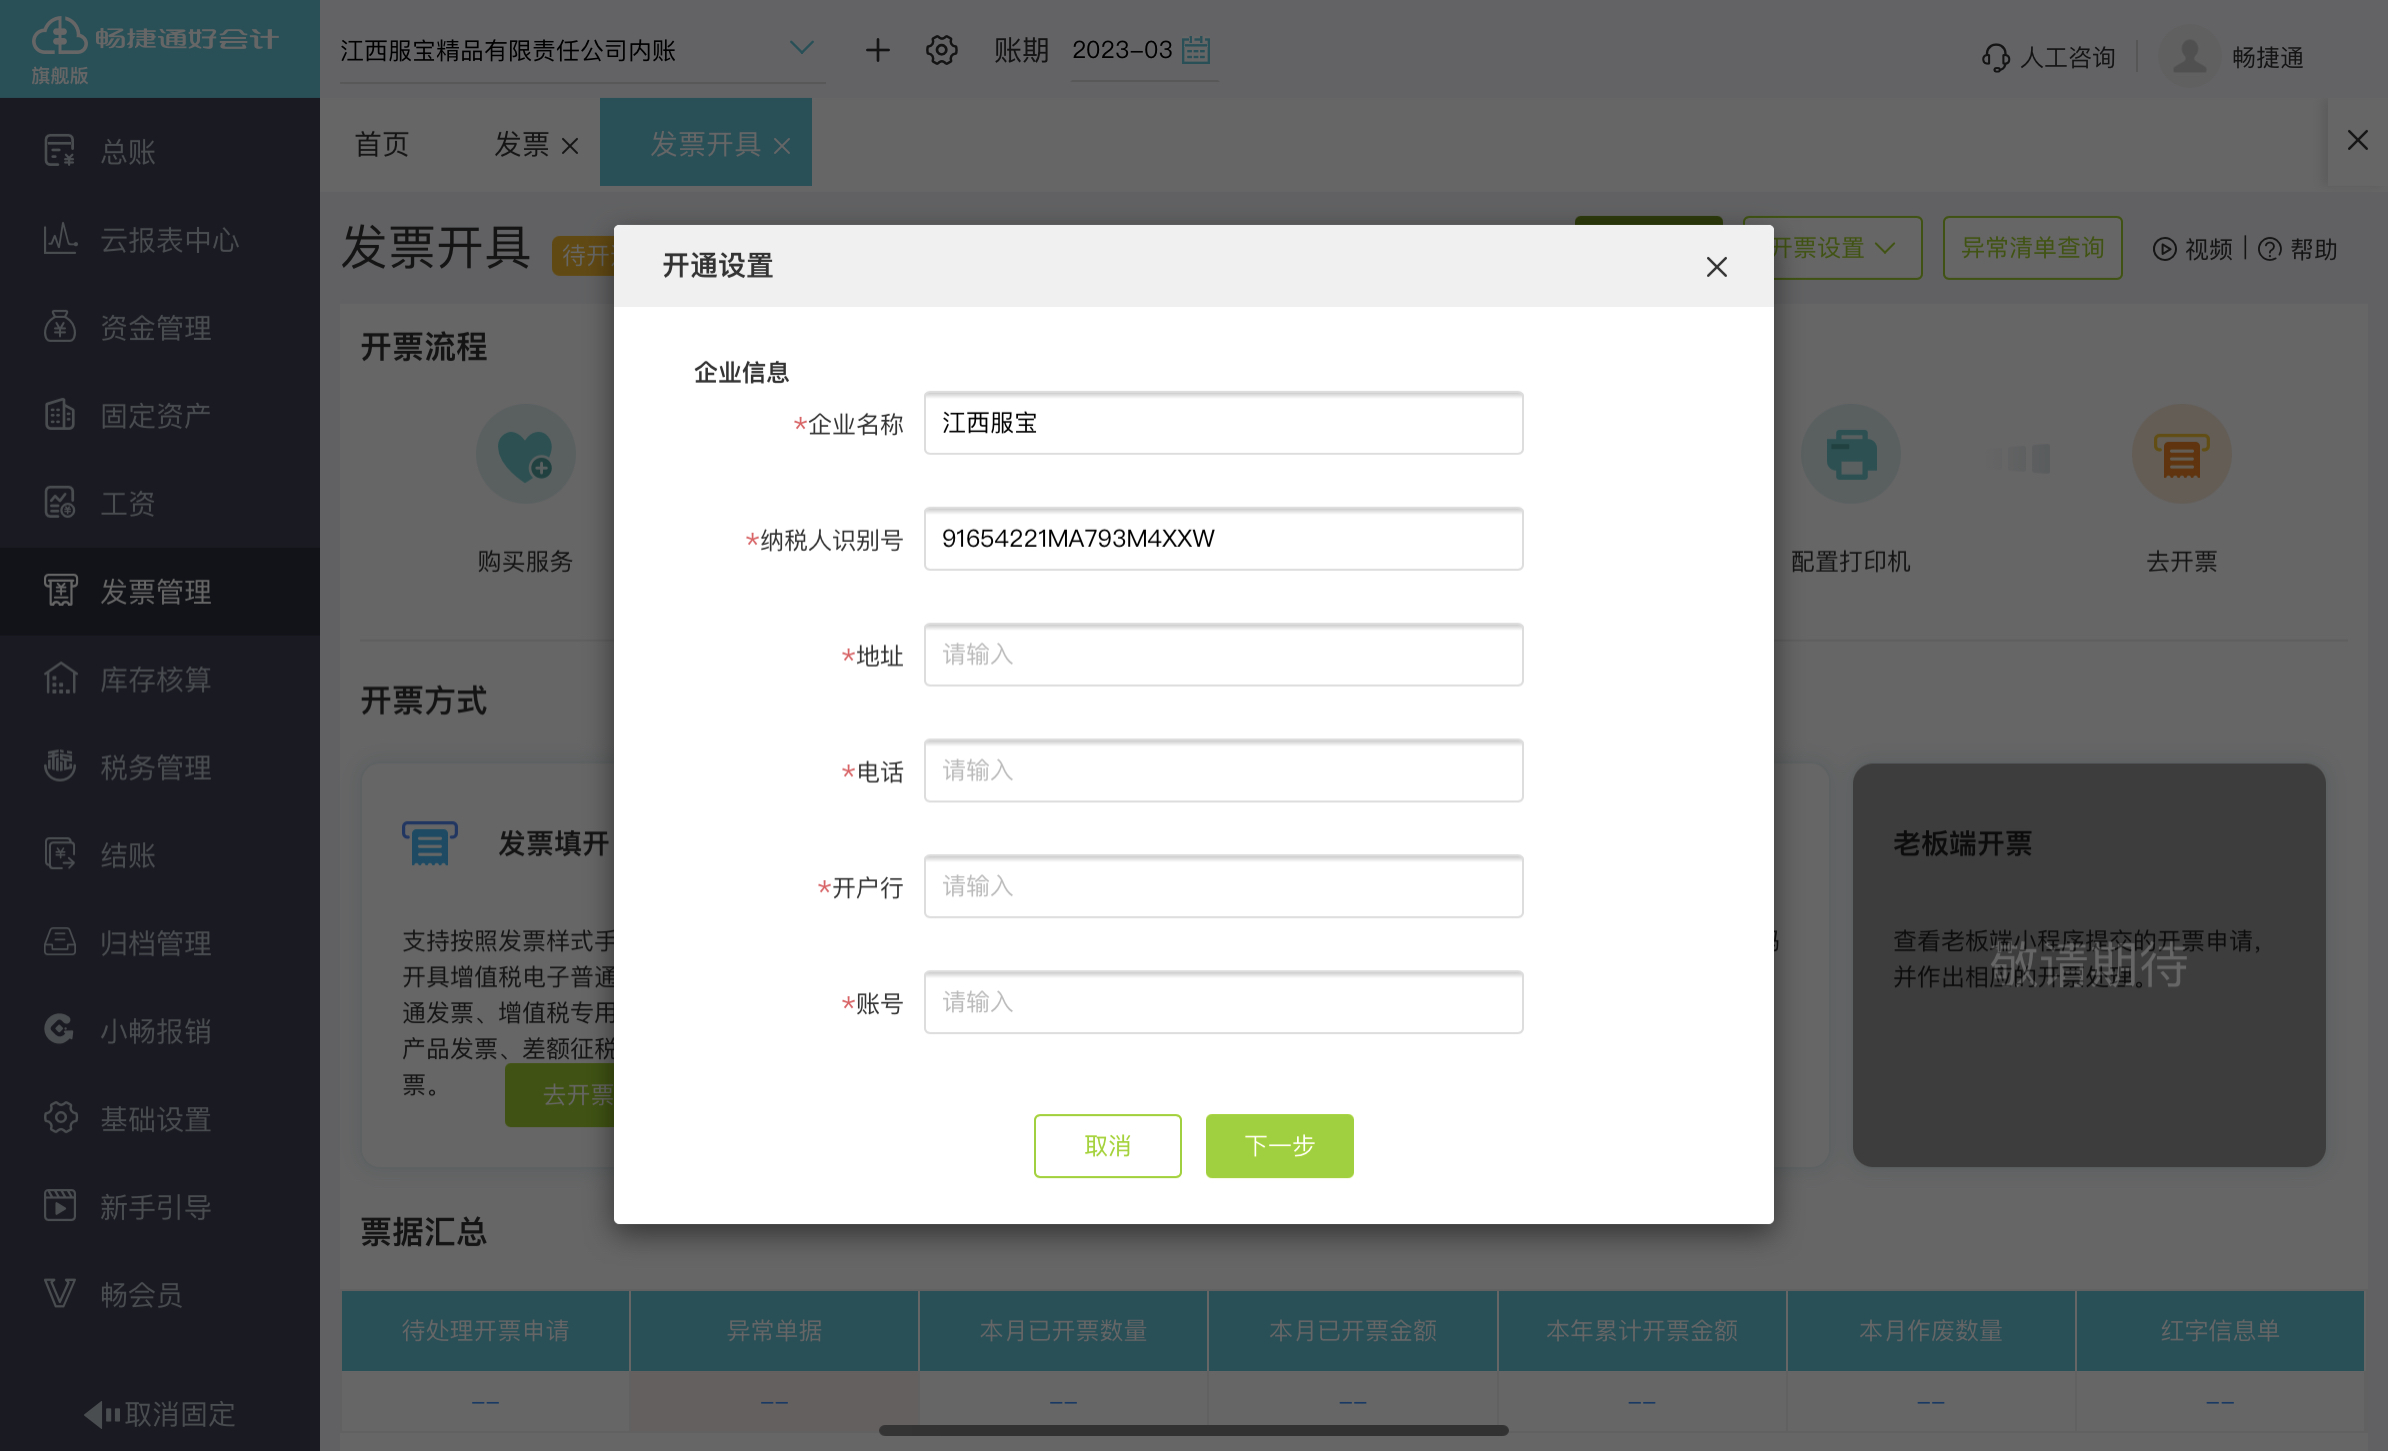
Task: Click 取消 to dismiss dialog
Action: [1107, 1146]
